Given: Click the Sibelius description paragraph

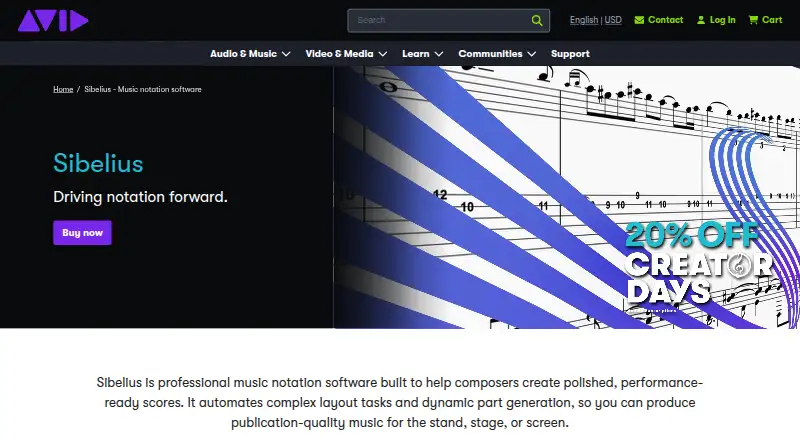Looking at the screenshot, I should [400, 402].
